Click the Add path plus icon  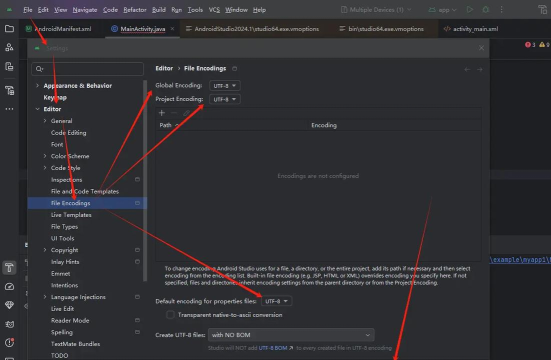coord(162,113)
